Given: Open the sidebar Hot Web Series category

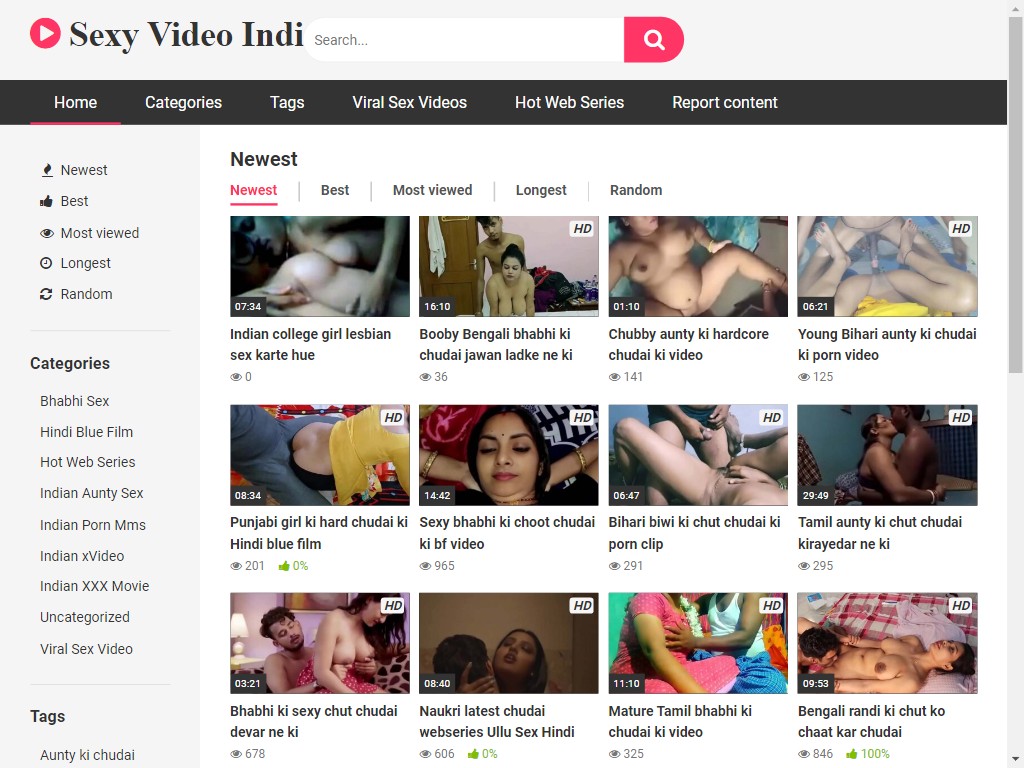Looking at the screenshot, I should click(87, 462).
